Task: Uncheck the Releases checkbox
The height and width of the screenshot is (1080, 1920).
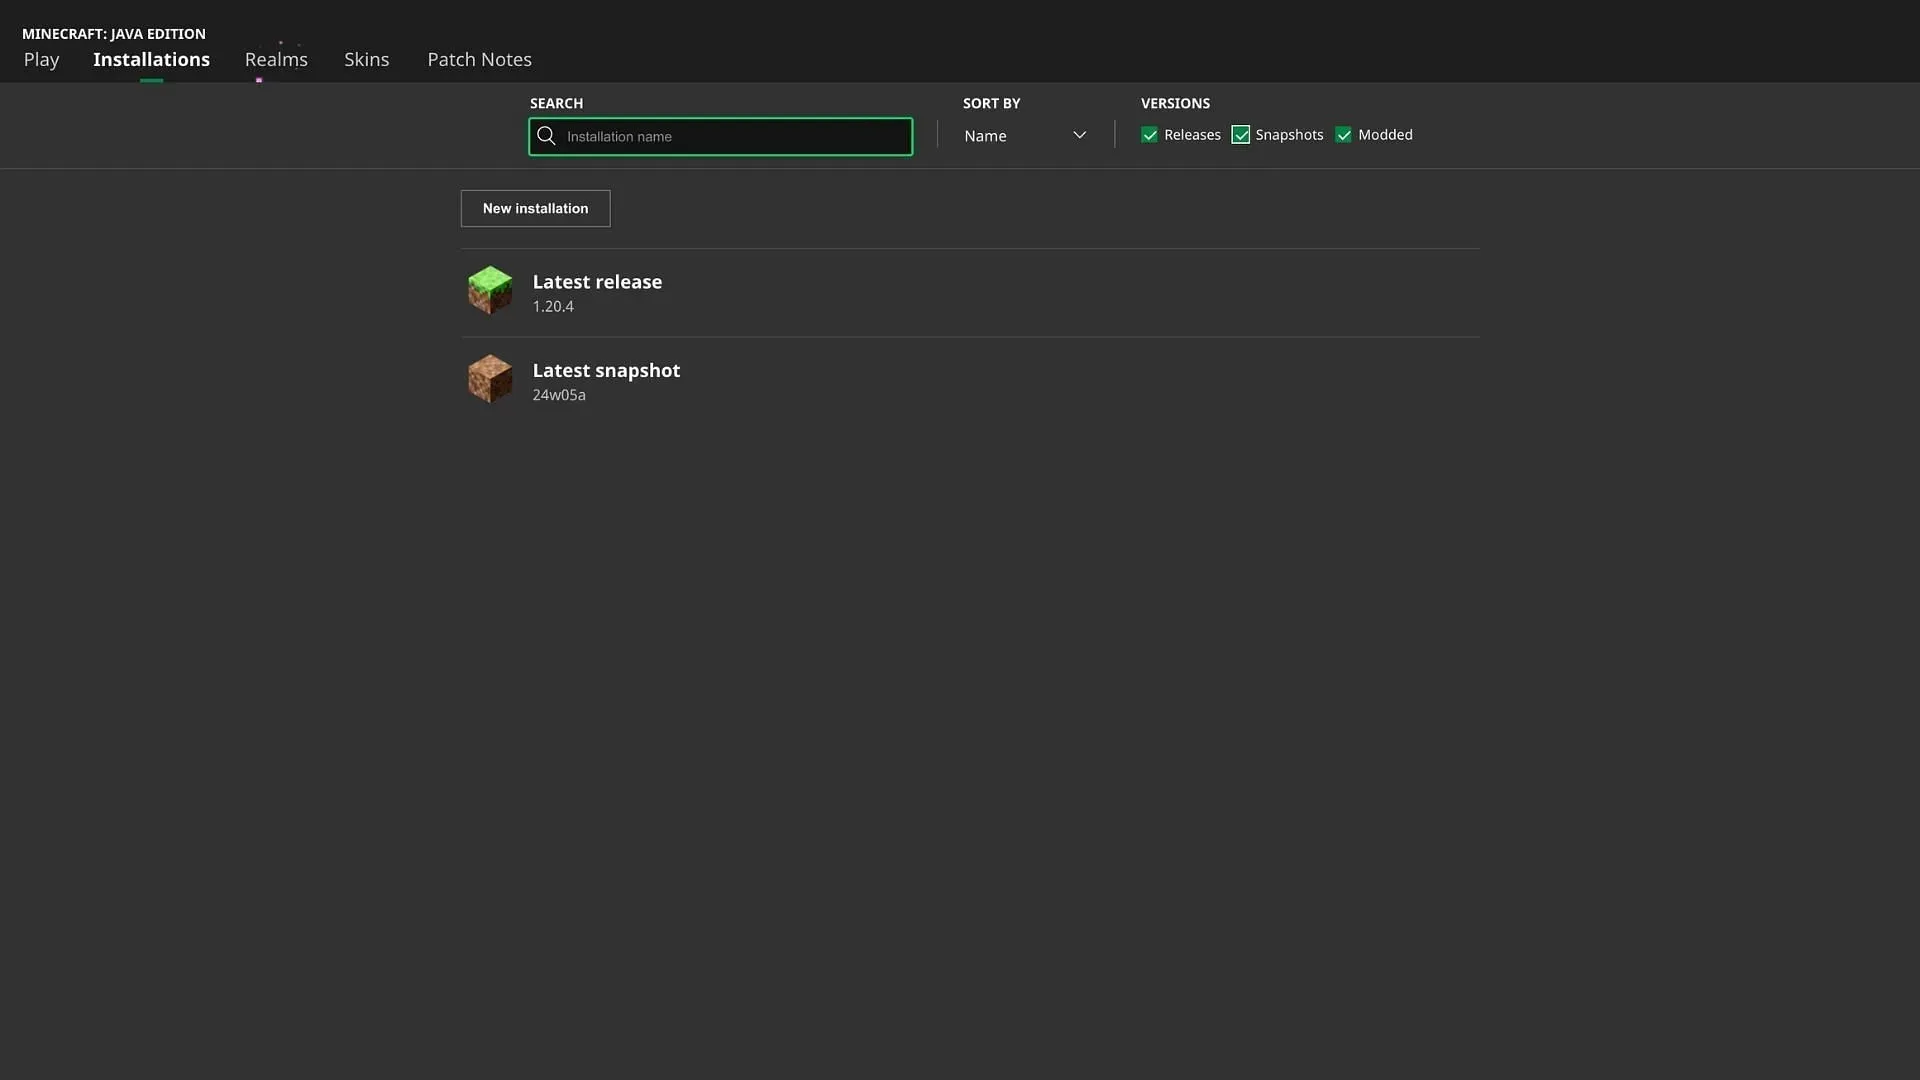Action: 1149,135
